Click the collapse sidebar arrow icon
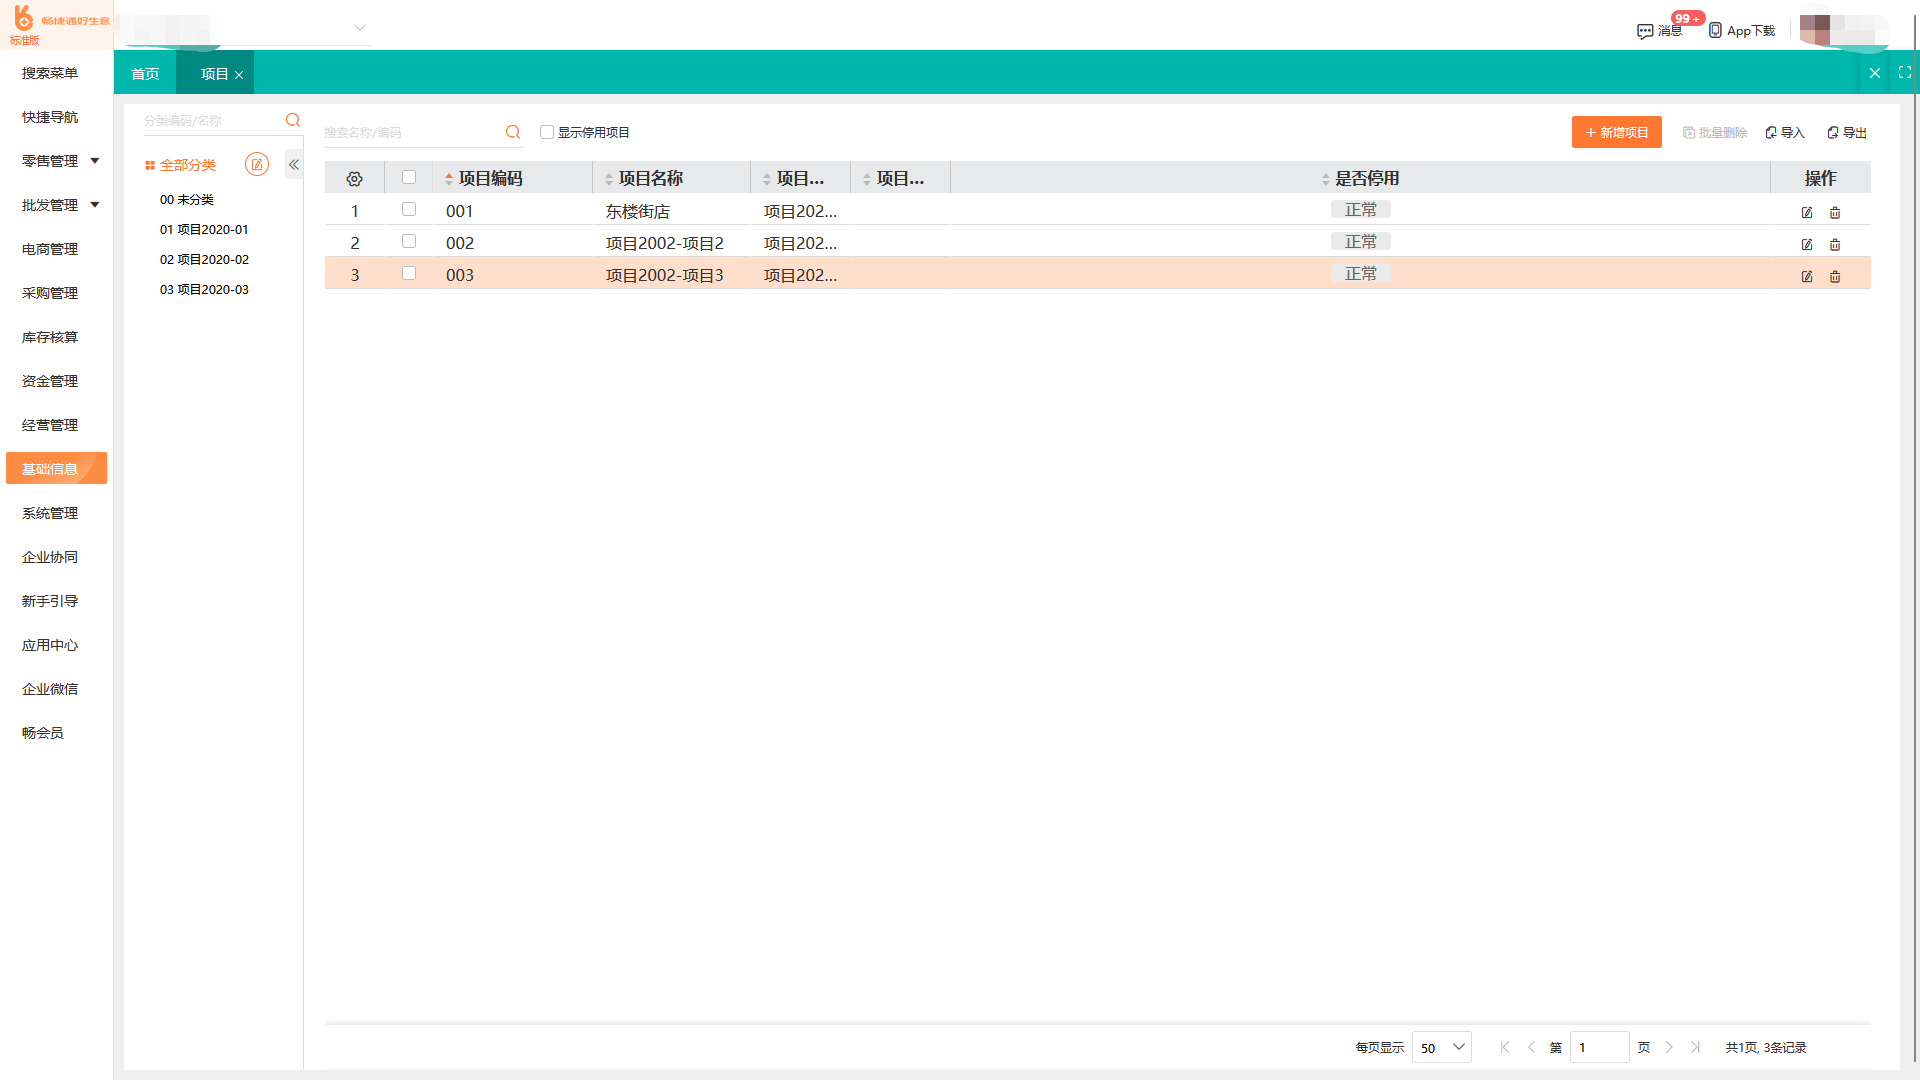The image size is (1920, 1080). (x=294, y=164)
